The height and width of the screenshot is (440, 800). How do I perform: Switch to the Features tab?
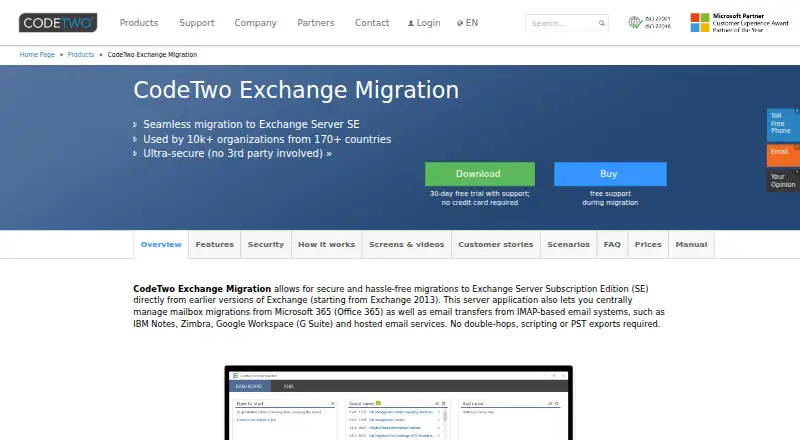tap(214, 245)
